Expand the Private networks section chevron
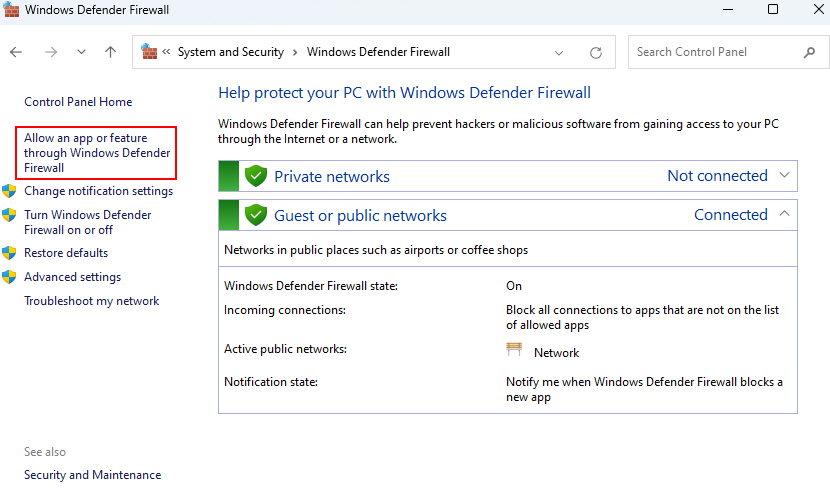The width and height of the screenshot is (830, 488). click(784, 175)
